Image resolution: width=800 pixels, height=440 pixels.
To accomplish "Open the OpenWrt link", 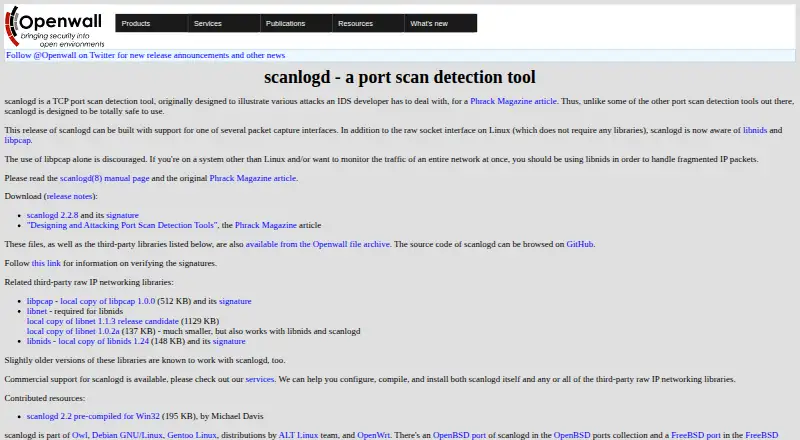I will click(373, 435).
